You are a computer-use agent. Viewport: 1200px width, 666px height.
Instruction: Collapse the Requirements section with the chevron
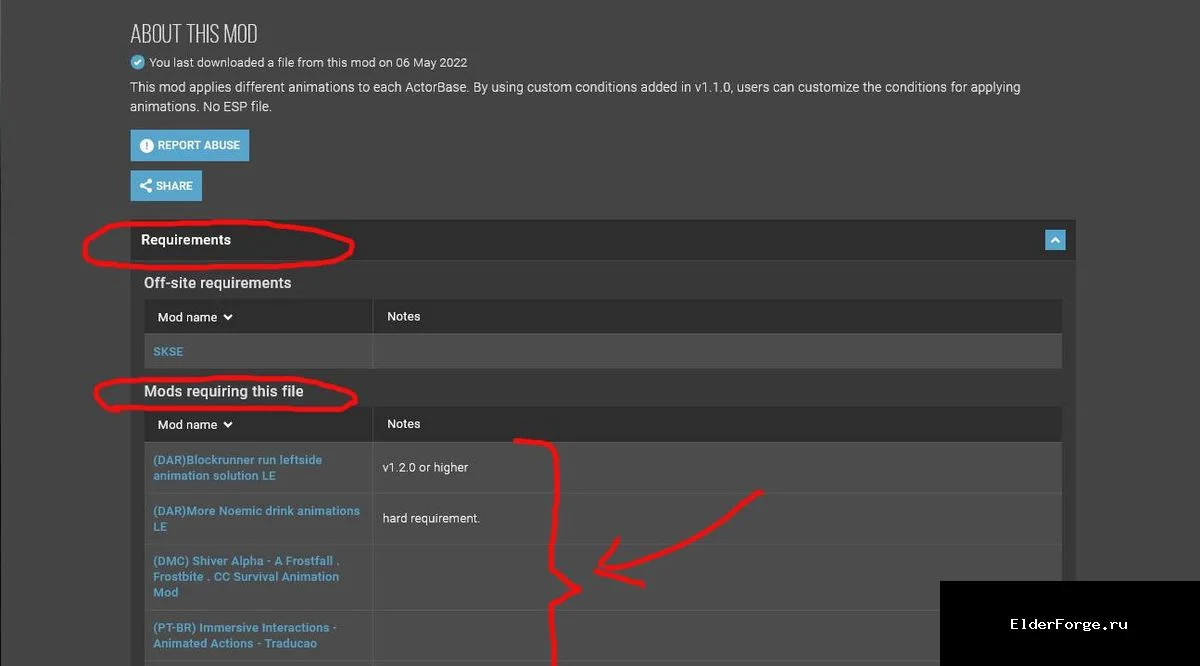tap(1055, 240)
